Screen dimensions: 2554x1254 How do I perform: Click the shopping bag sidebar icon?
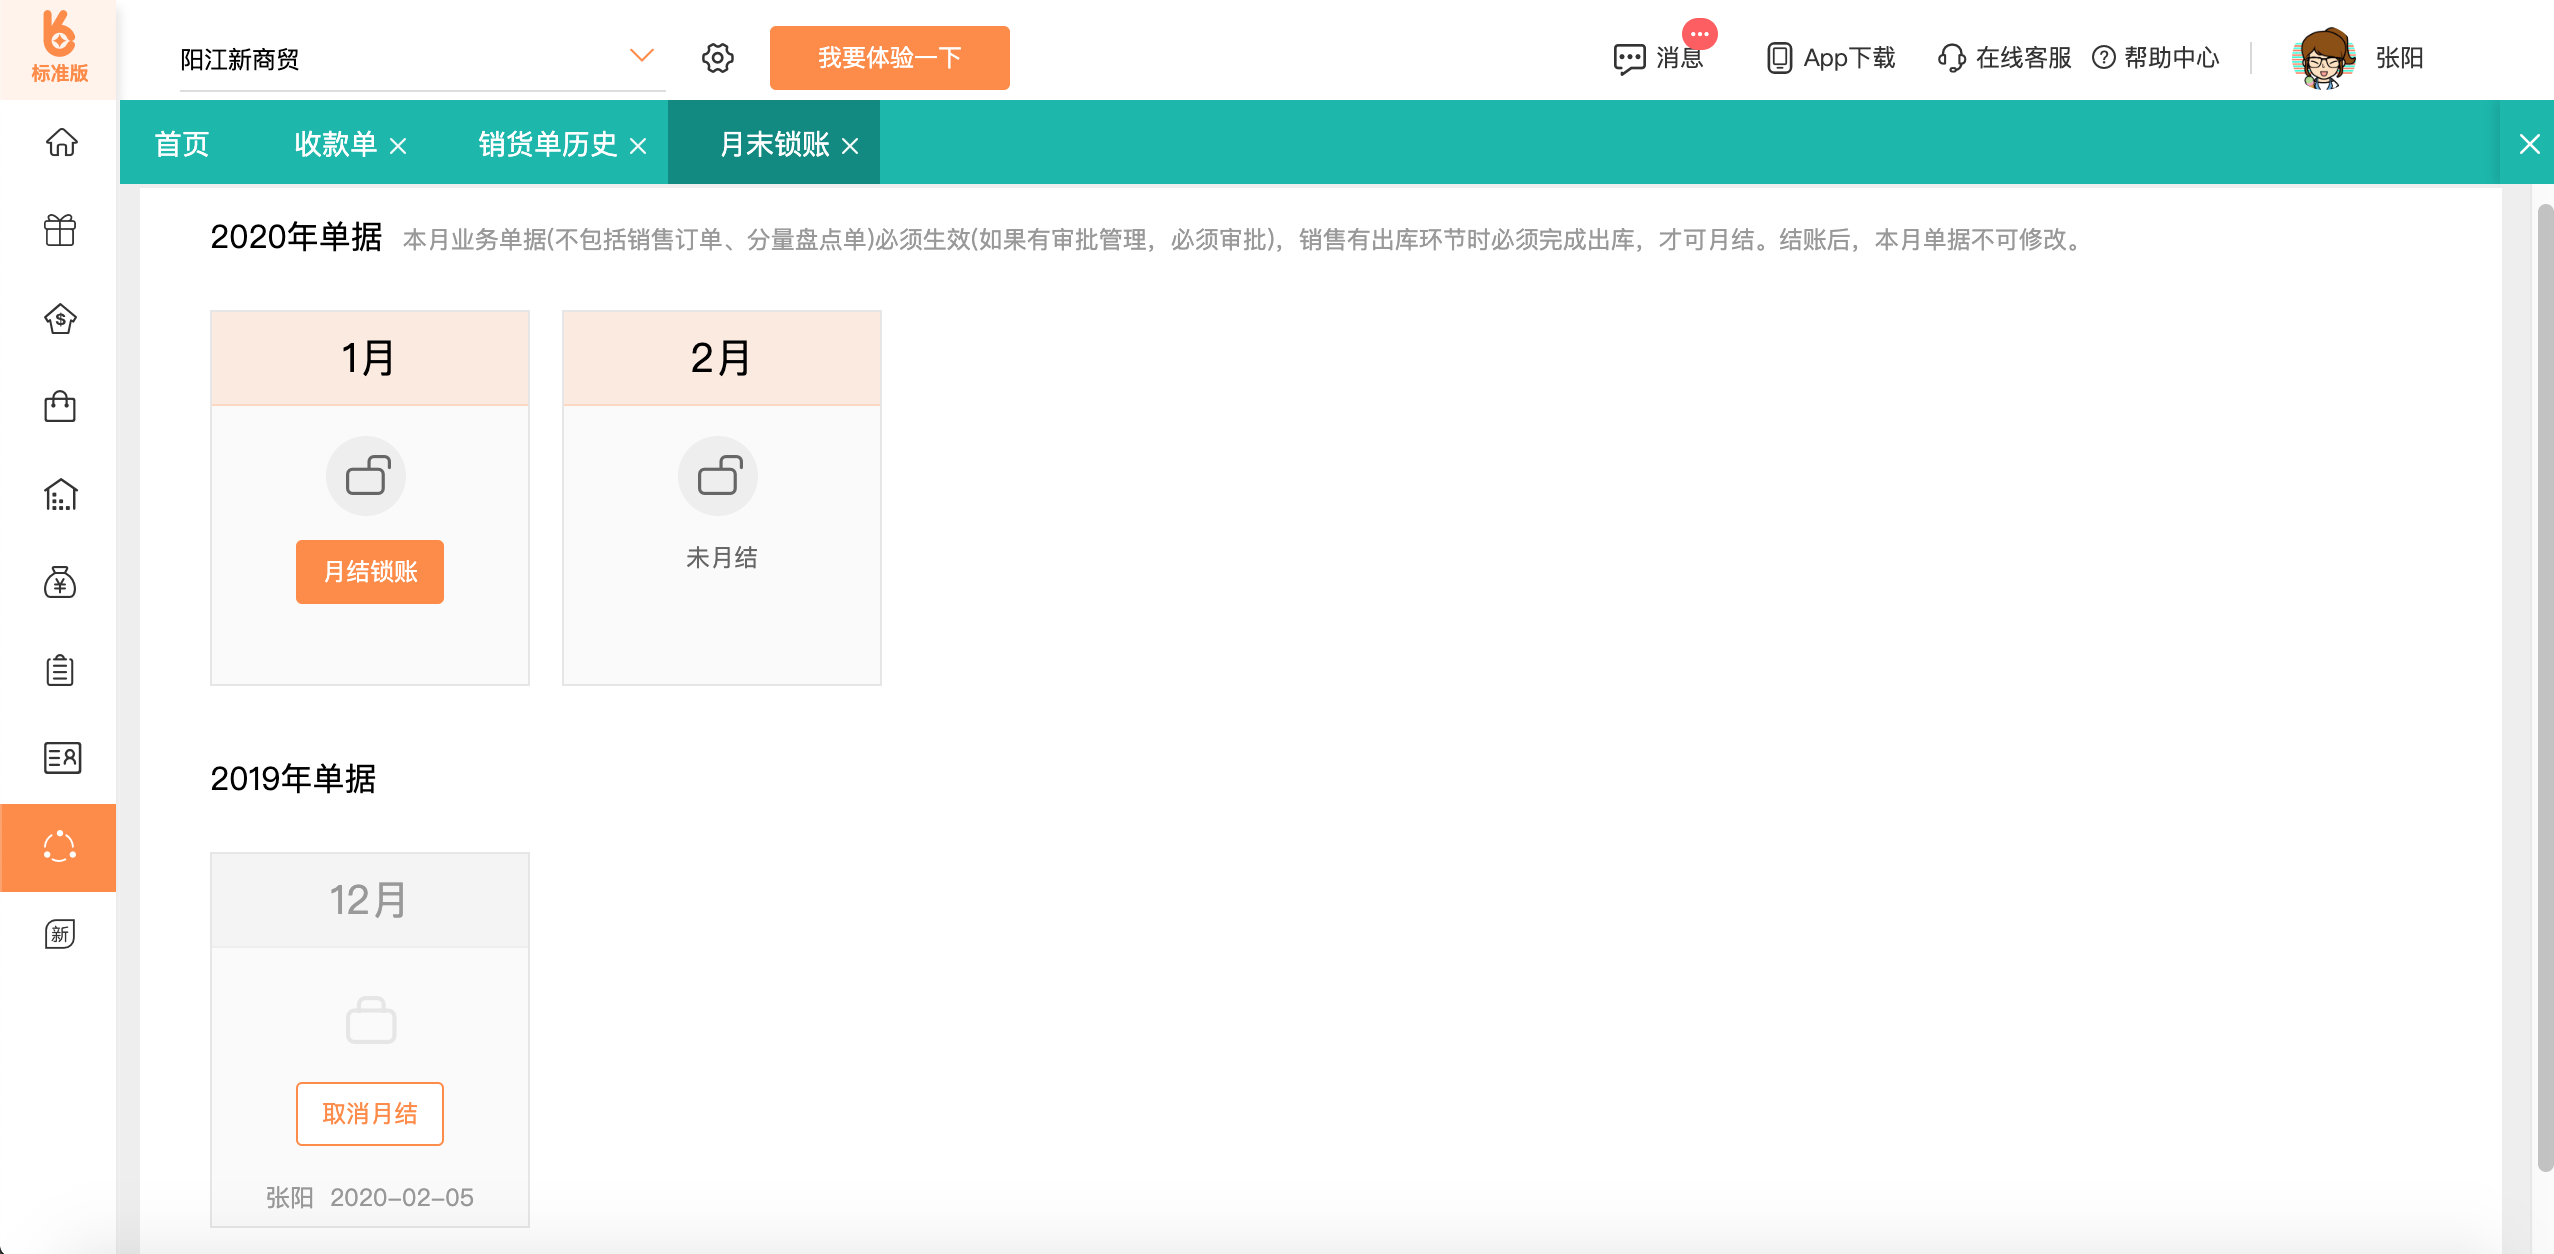click(x=60, y=406)
